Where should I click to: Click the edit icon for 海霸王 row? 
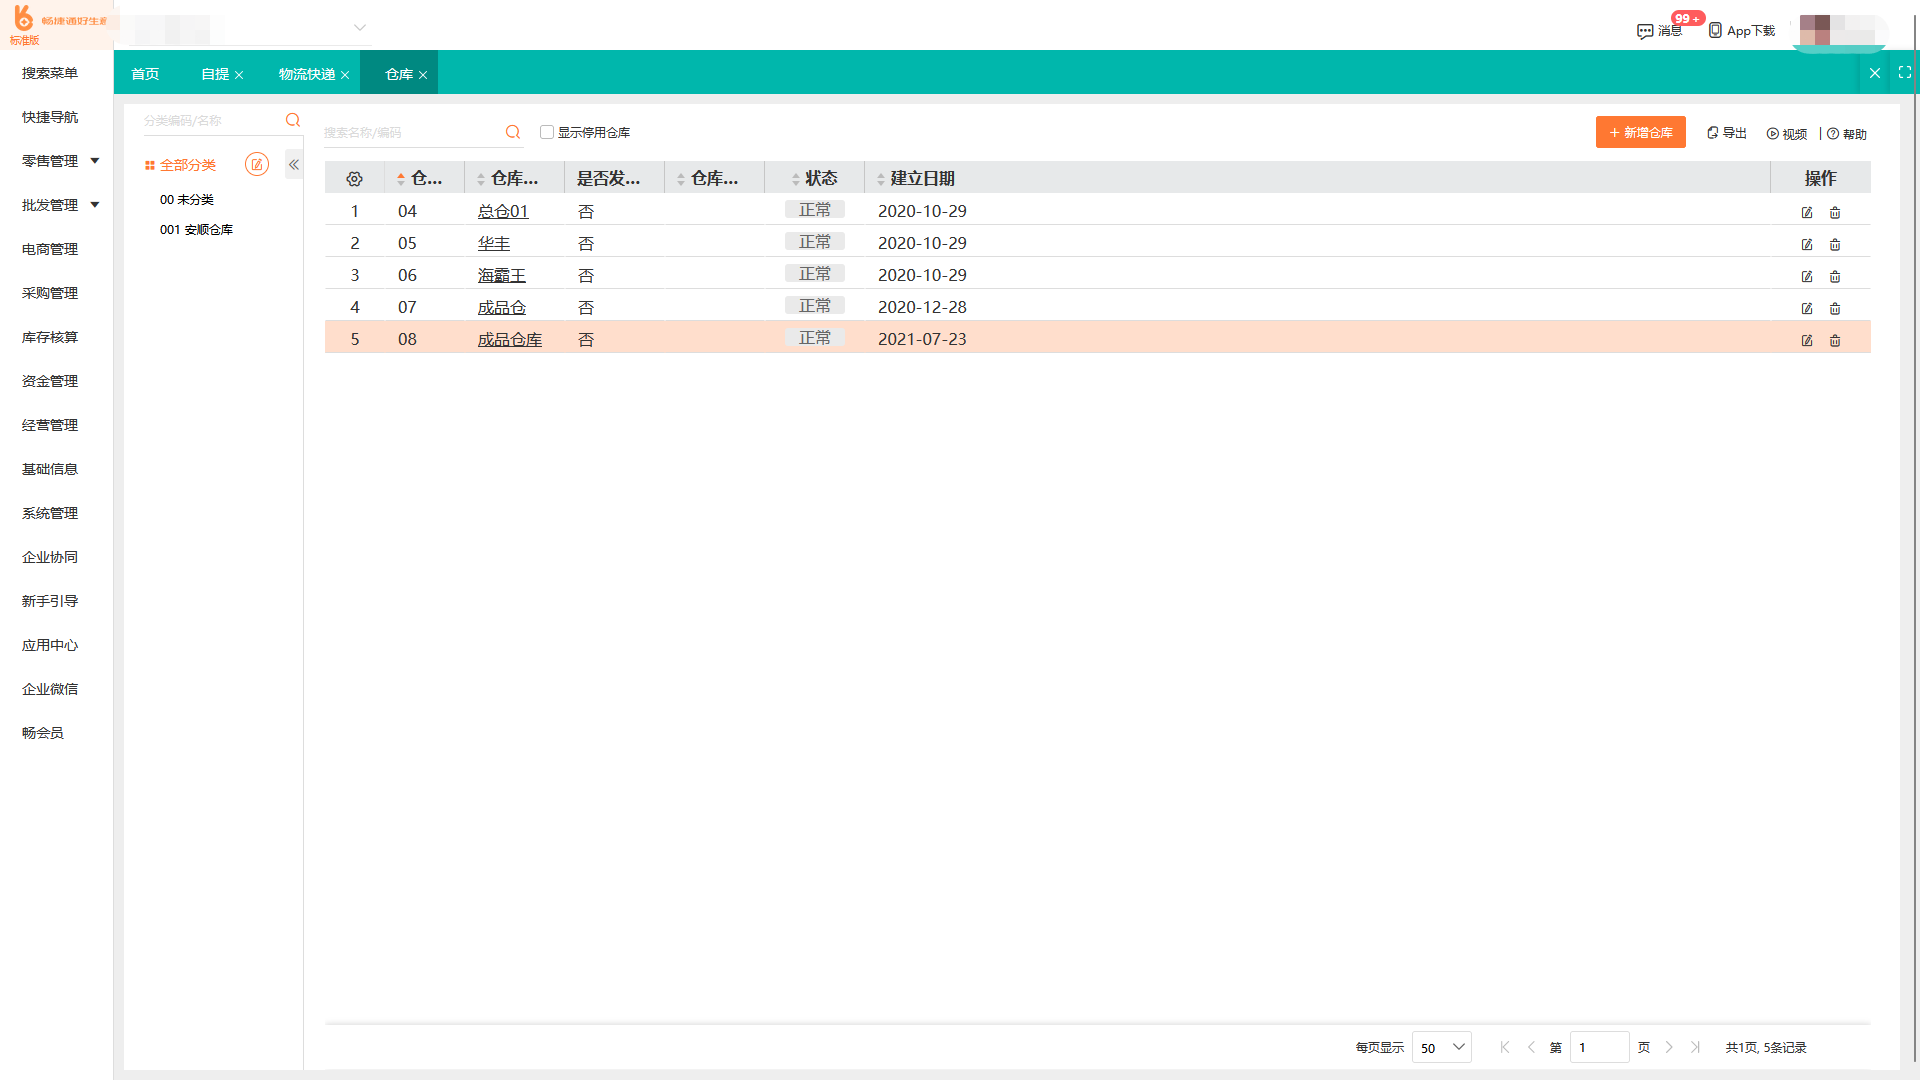coord(1807,274)
